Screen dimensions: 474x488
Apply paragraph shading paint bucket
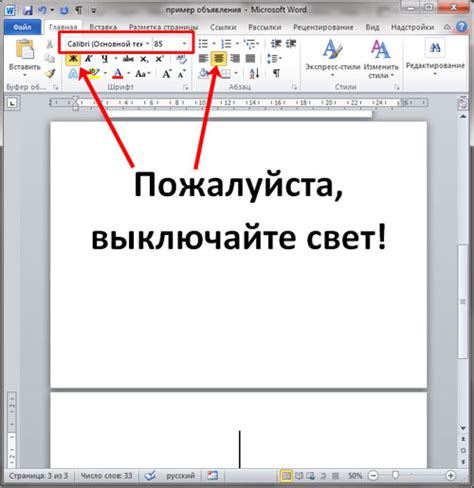point(203,74)
